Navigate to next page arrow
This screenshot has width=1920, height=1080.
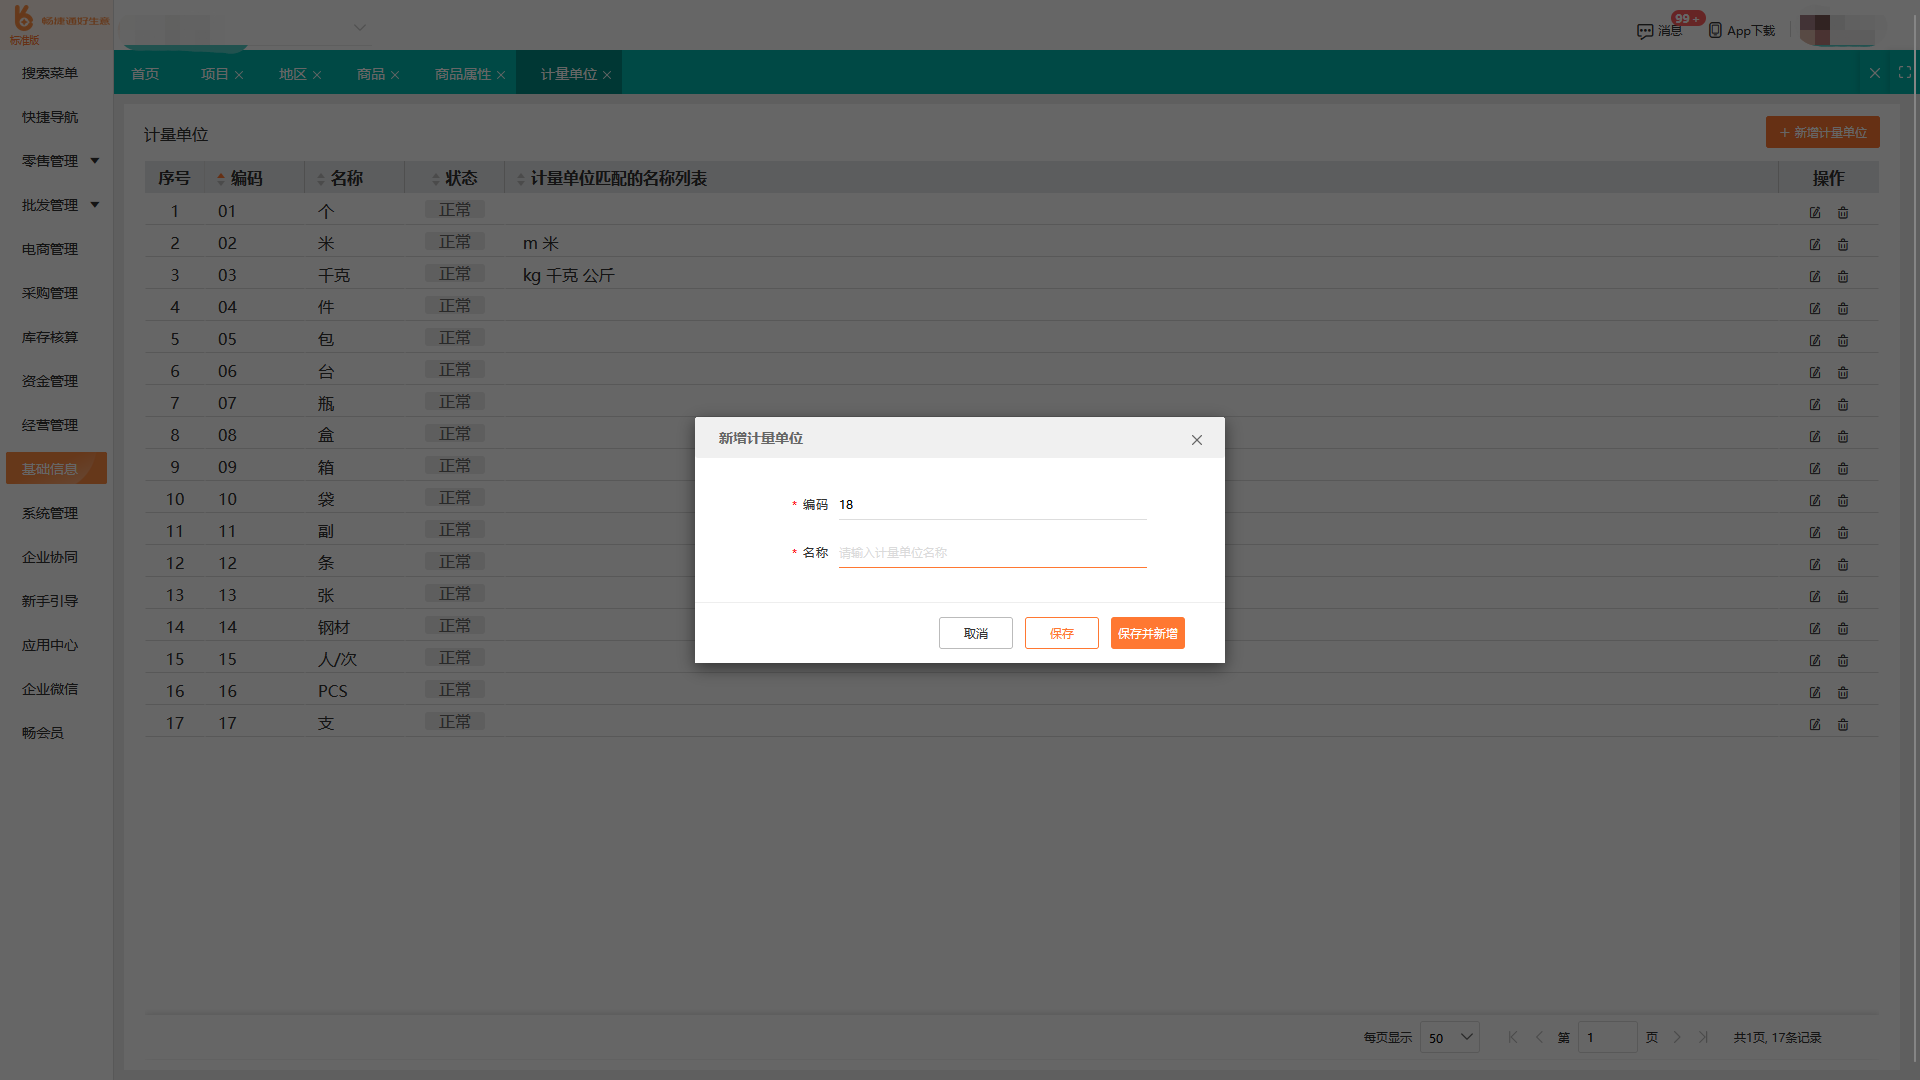1677,1038
